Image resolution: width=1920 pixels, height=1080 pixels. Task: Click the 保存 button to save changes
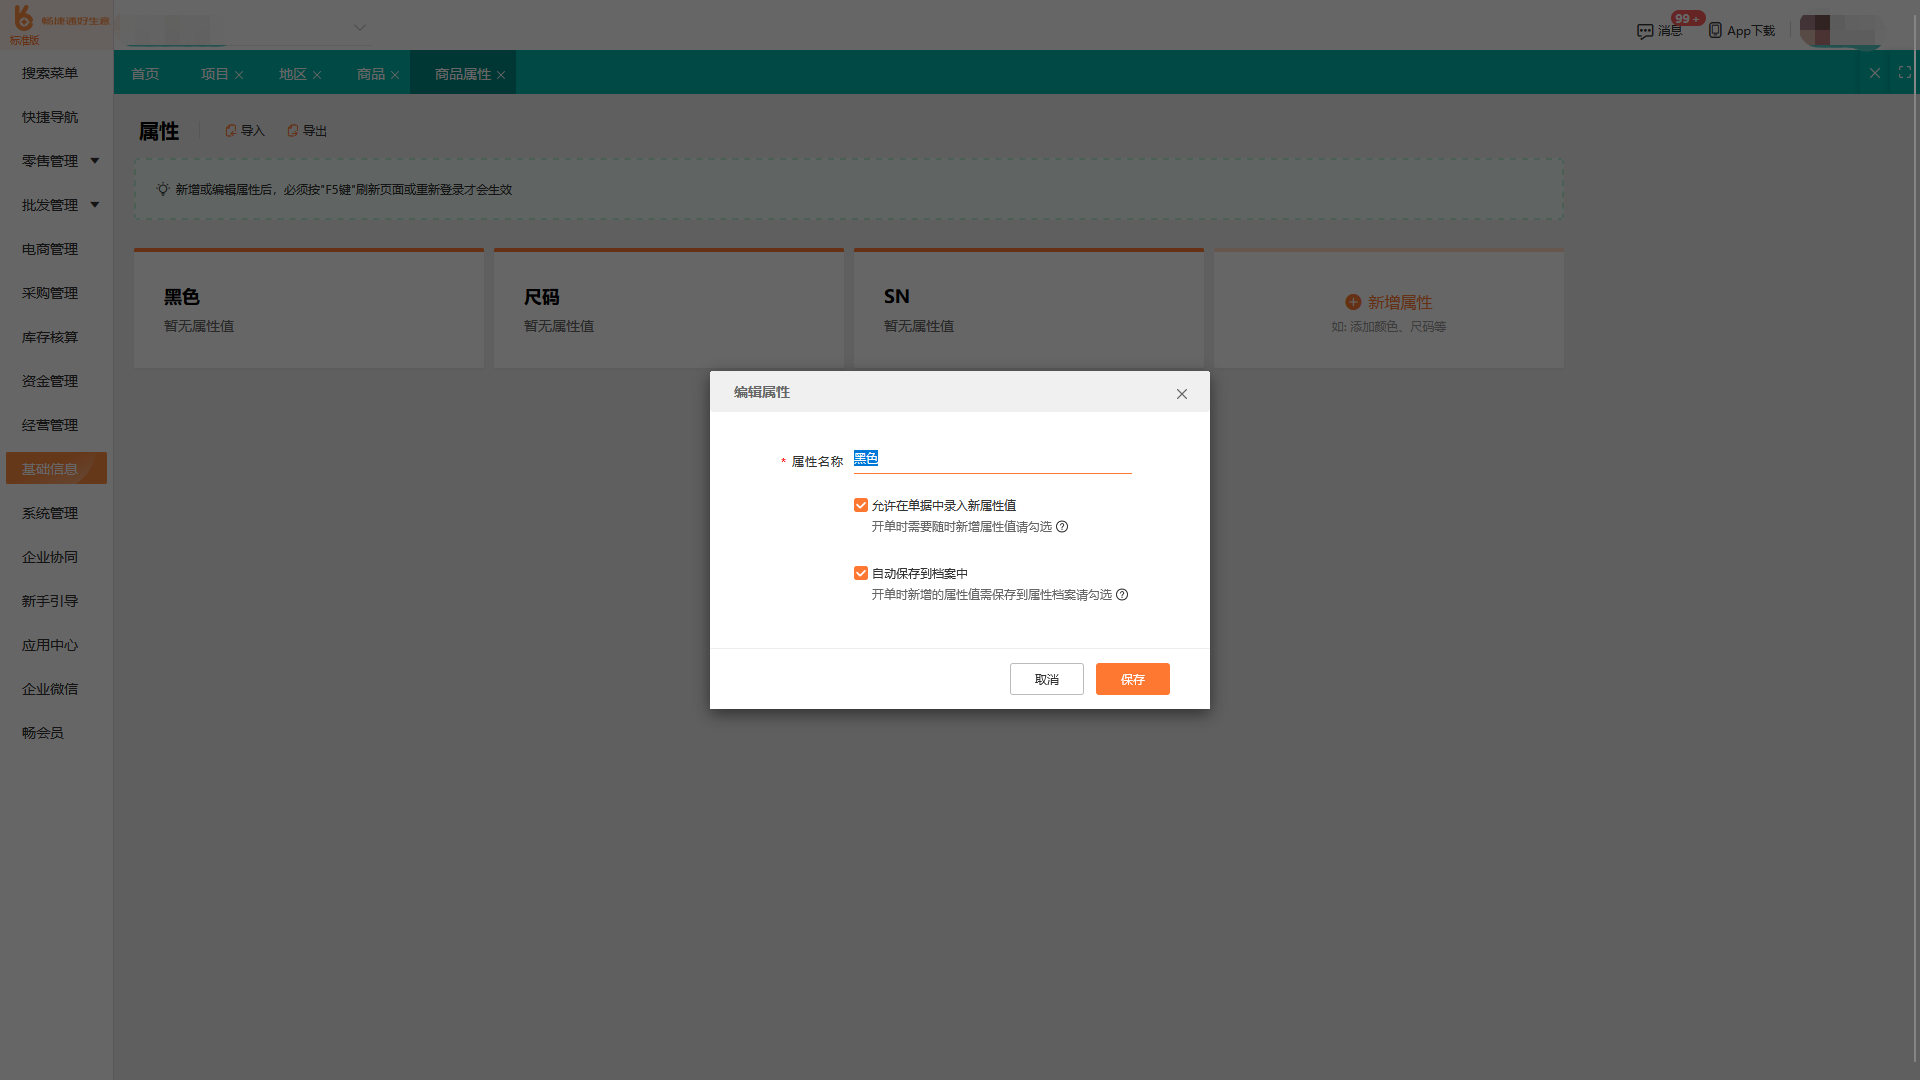[x=1133, y=678]
